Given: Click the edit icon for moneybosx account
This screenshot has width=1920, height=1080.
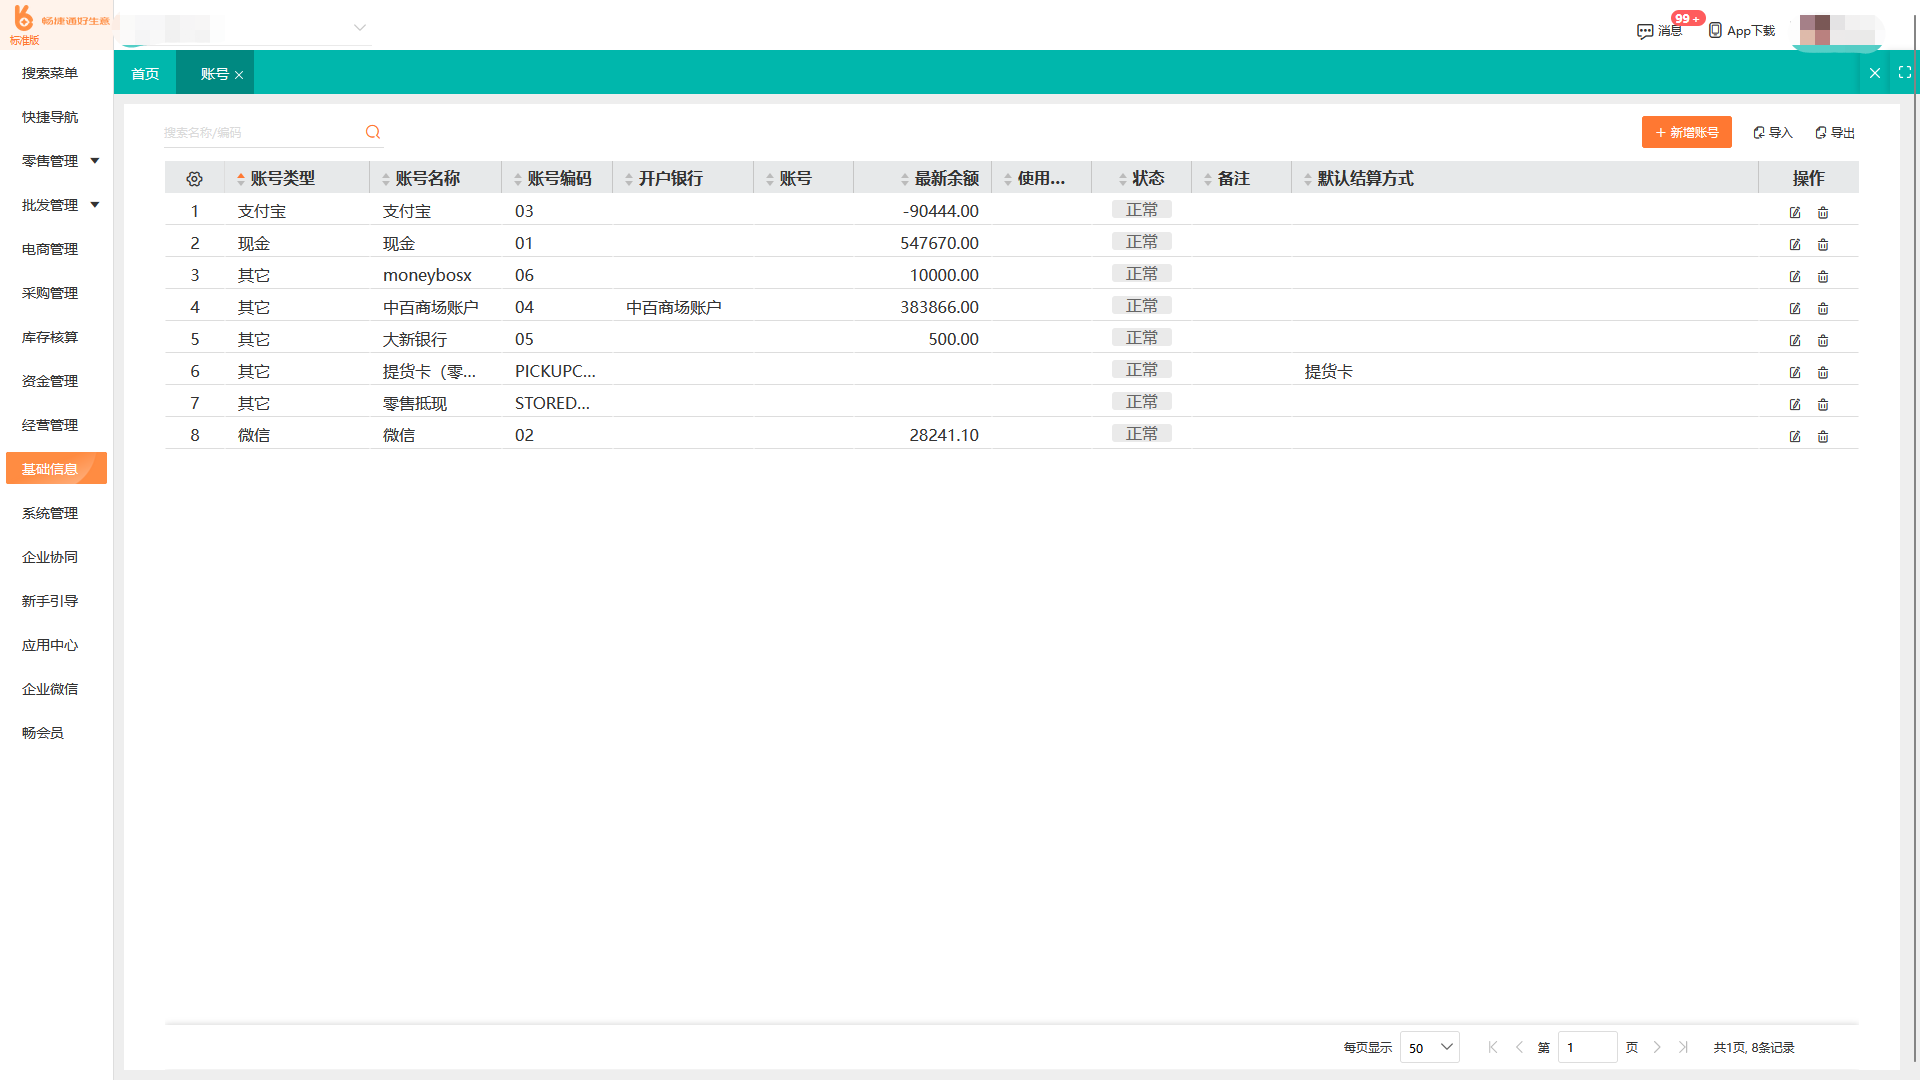Looking at the screenshot, I should (x=1795, y=274).
